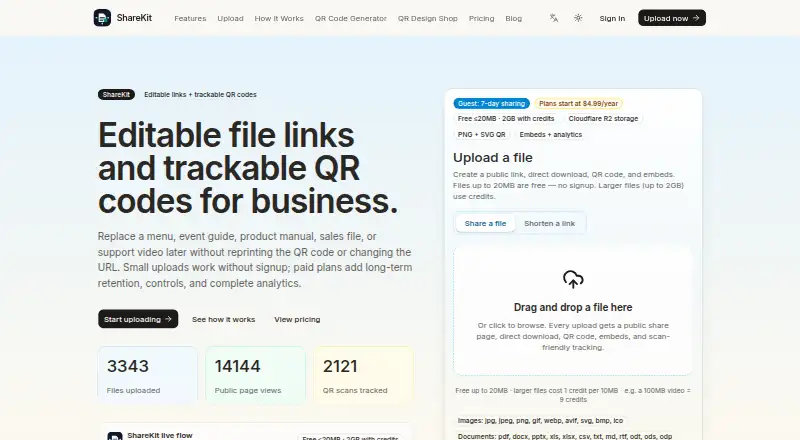Click See how it works link

tap(223, 320)
